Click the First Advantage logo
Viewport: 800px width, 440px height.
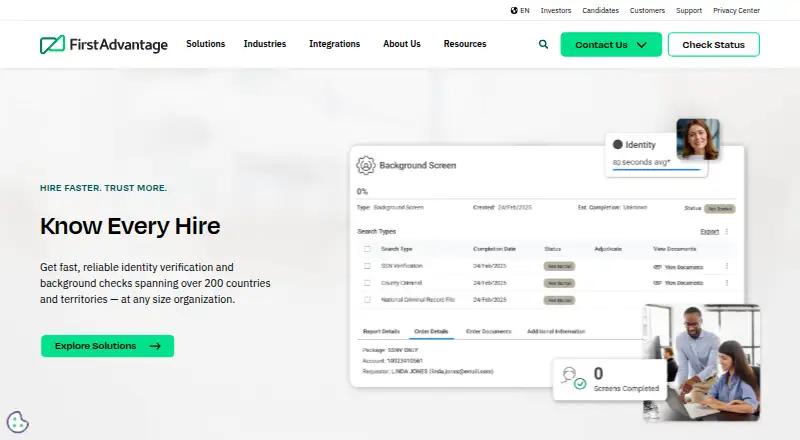click(x=104, y=44)
